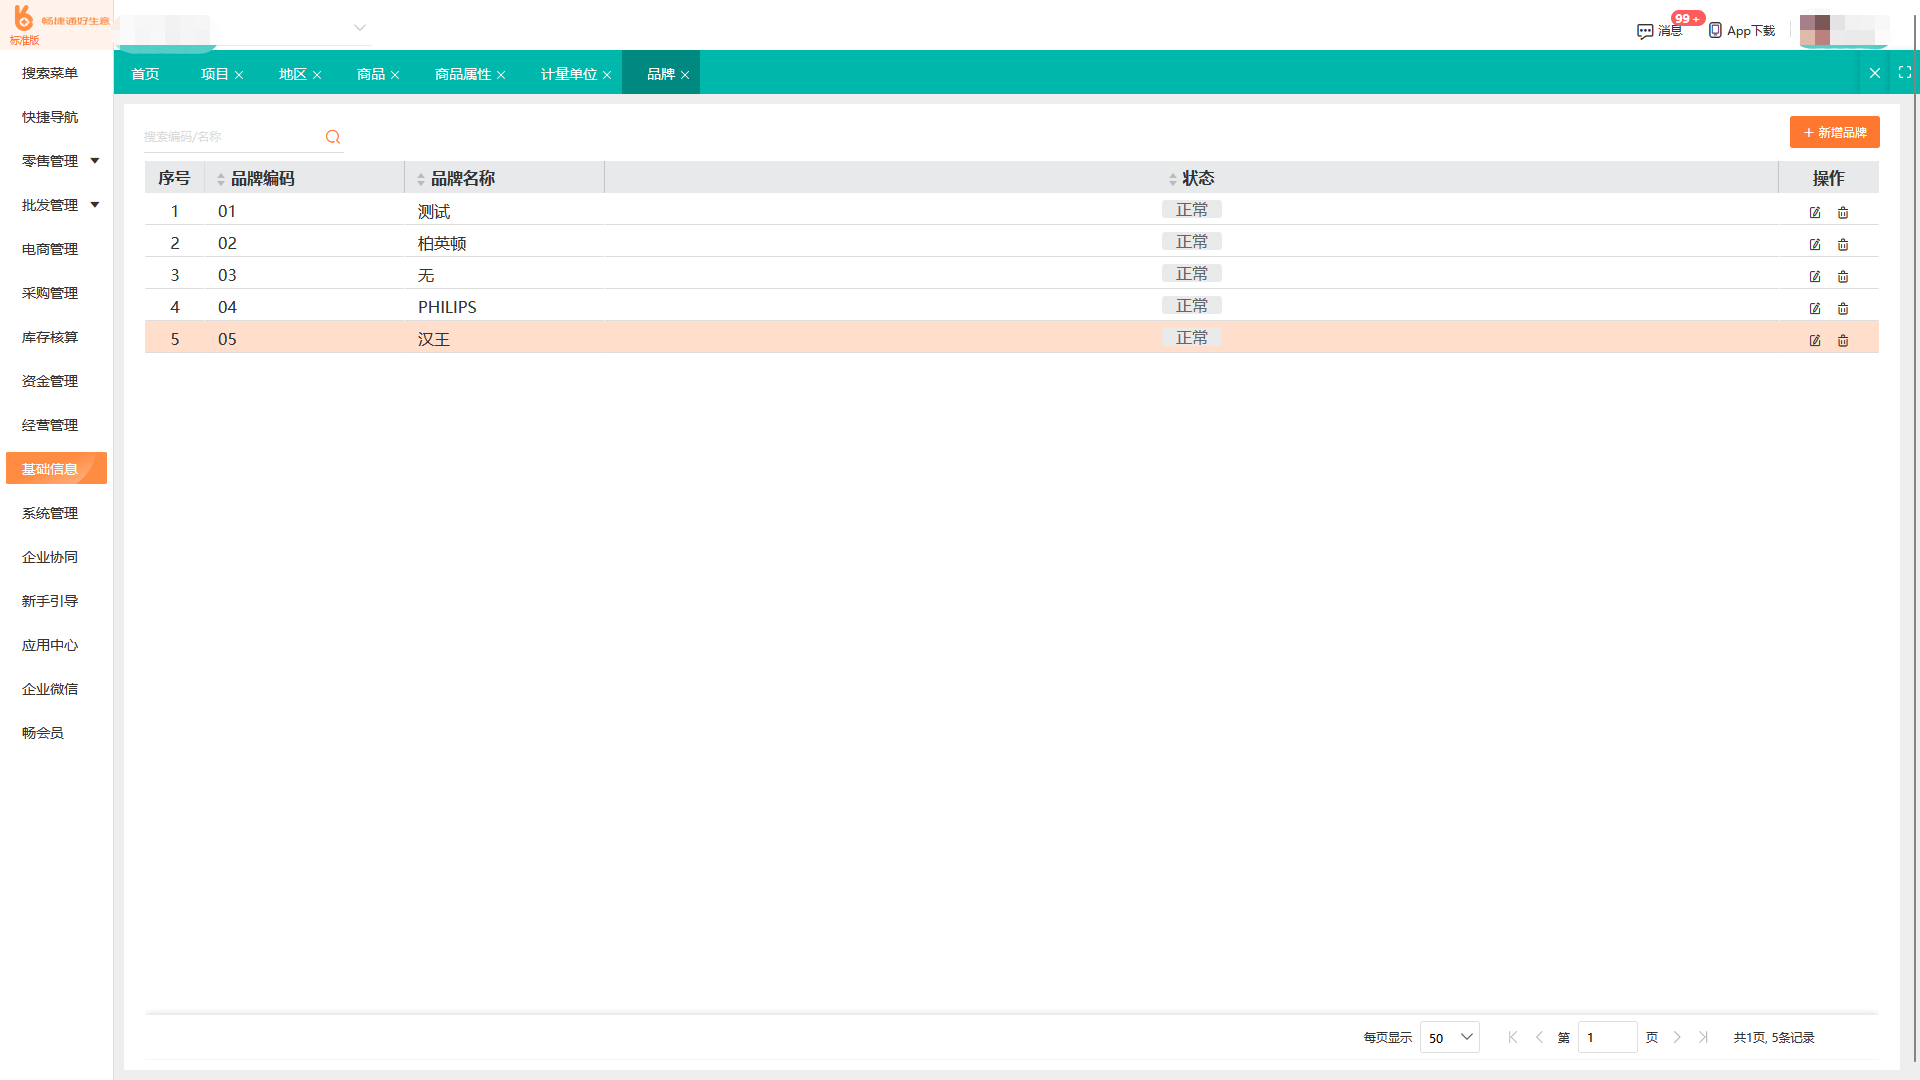Toggle 正常 status for 汉王 brand
Image resolution: width=1920 pixels, height=1080 pixels.
(1191, 338)
